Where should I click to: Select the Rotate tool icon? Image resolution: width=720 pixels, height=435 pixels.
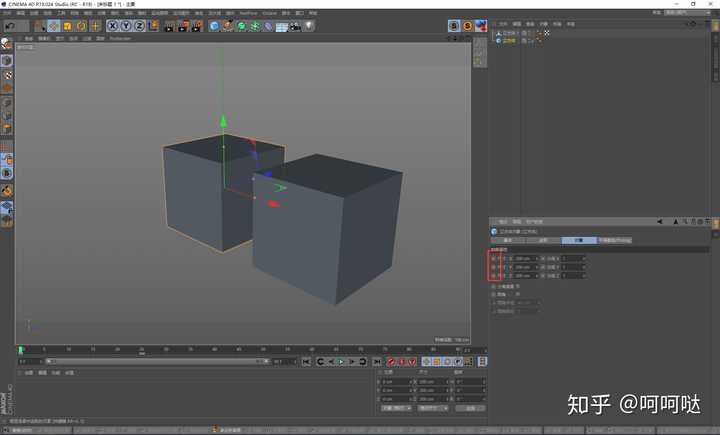81,25
